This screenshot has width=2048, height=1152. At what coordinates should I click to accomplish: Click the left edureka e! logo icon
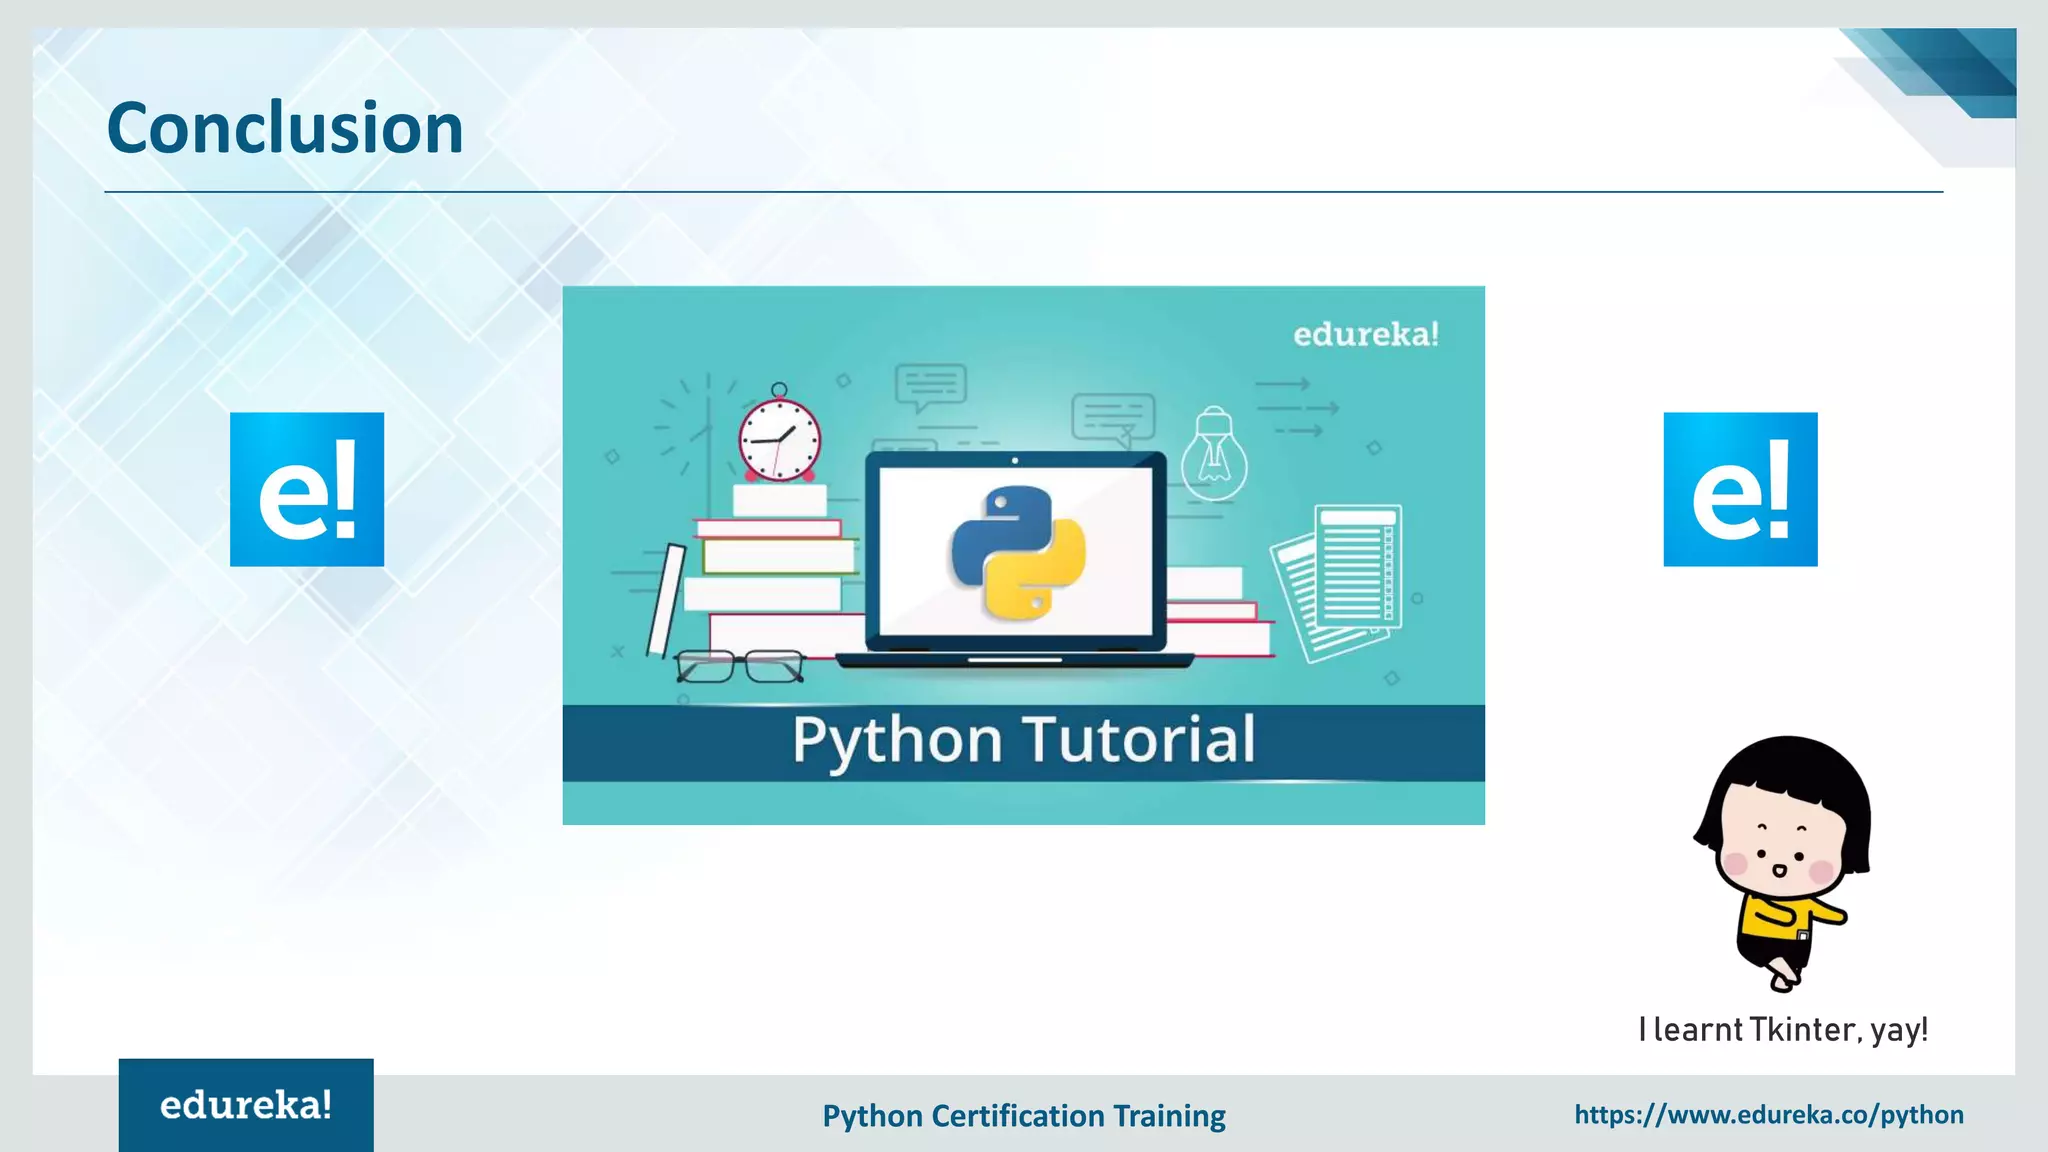(x=307, y=489)
